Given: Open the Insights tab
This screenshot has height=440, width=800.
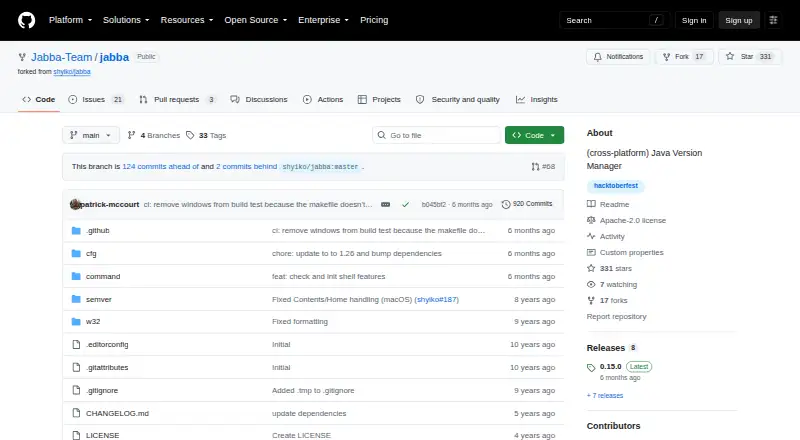Looking at the screenshot, I should click(x=537, y=100).
